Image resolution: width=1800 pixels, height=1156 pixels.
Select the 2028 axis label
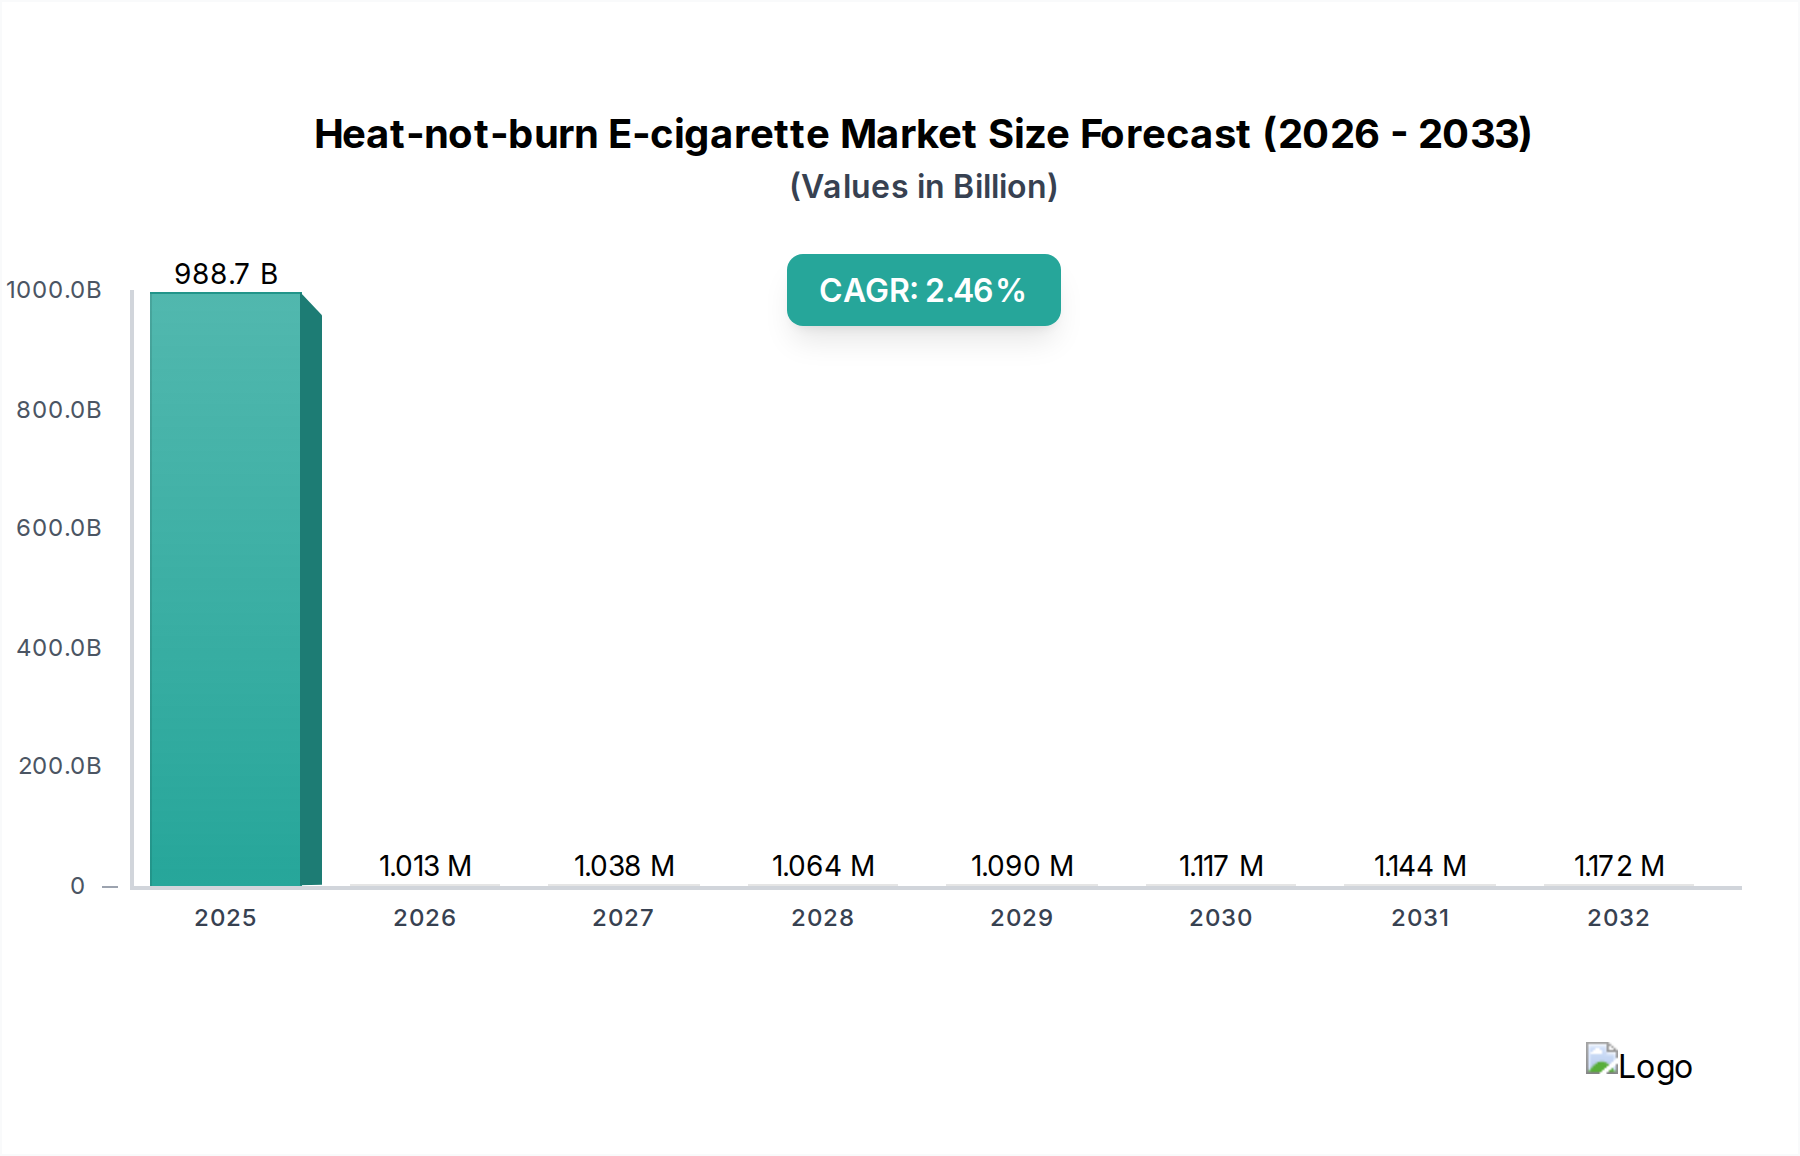pos(823,917)
